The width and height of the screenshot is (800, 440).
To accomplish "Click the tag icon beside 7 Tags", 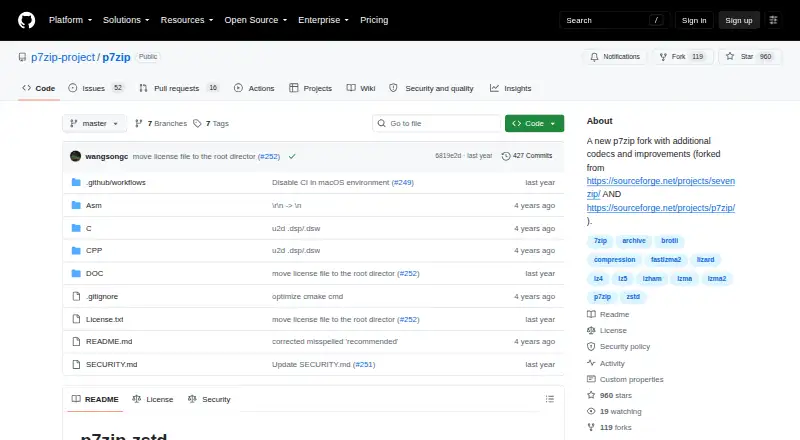I will pos(197,124).
